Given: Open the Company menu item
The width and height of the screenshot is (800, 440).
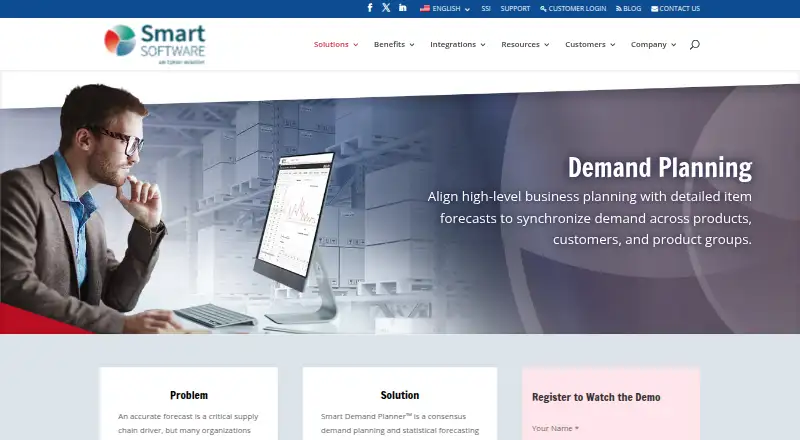Looking at the screenshot, I should click(x=648, y=44).
